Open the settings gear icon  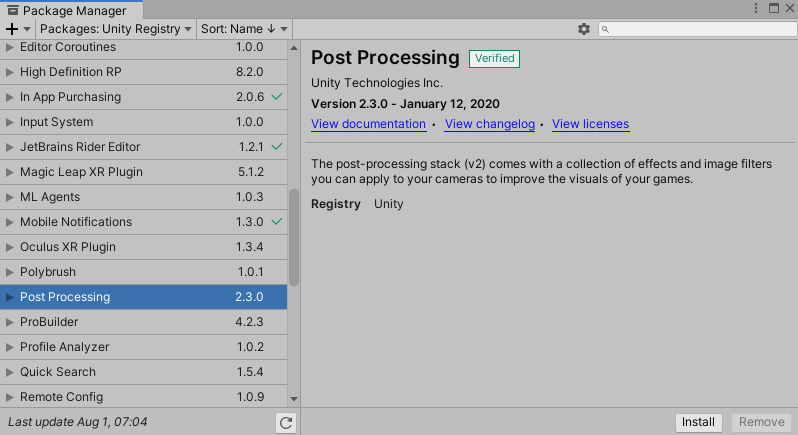[x=584, y=29]
